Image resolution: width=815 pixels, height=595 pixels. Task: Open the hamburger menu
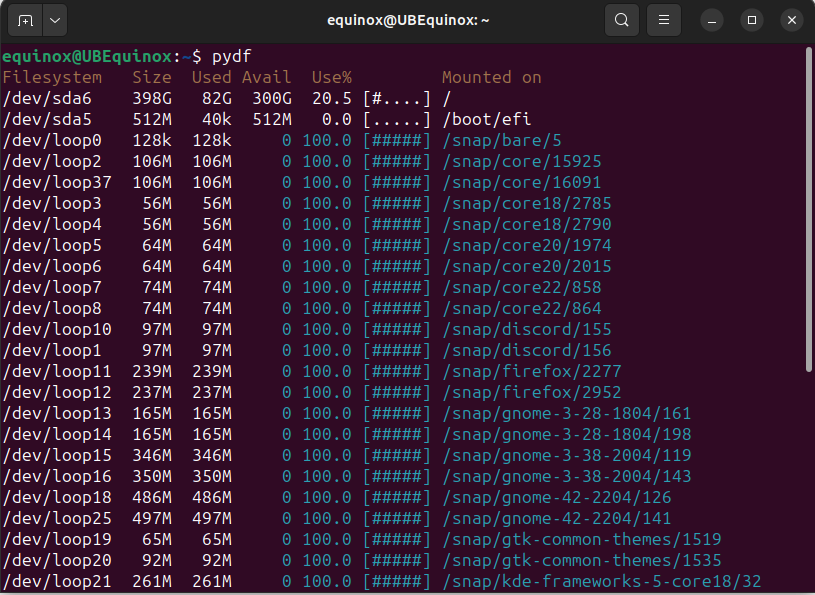click(664, 20)
